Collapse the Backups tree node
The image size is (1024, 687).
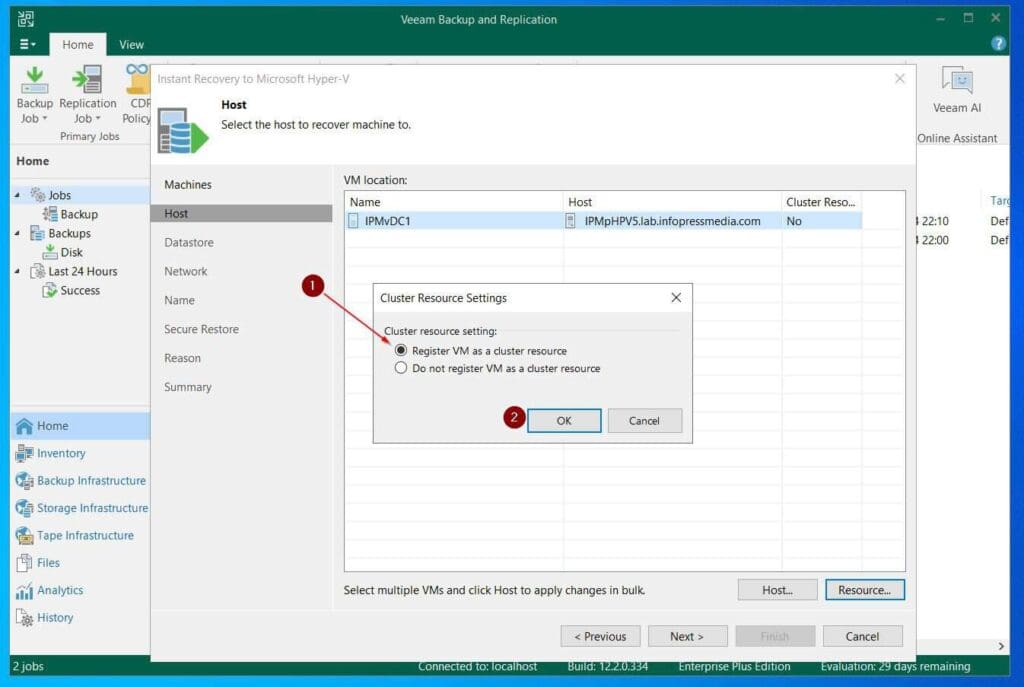[x=18, y=233]
